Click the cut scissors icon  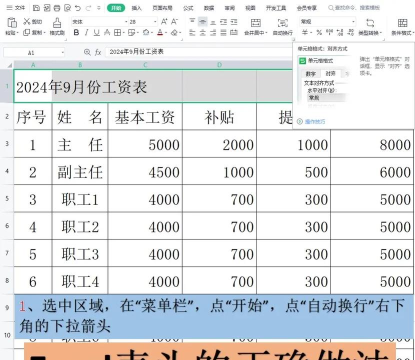point(27,22)
